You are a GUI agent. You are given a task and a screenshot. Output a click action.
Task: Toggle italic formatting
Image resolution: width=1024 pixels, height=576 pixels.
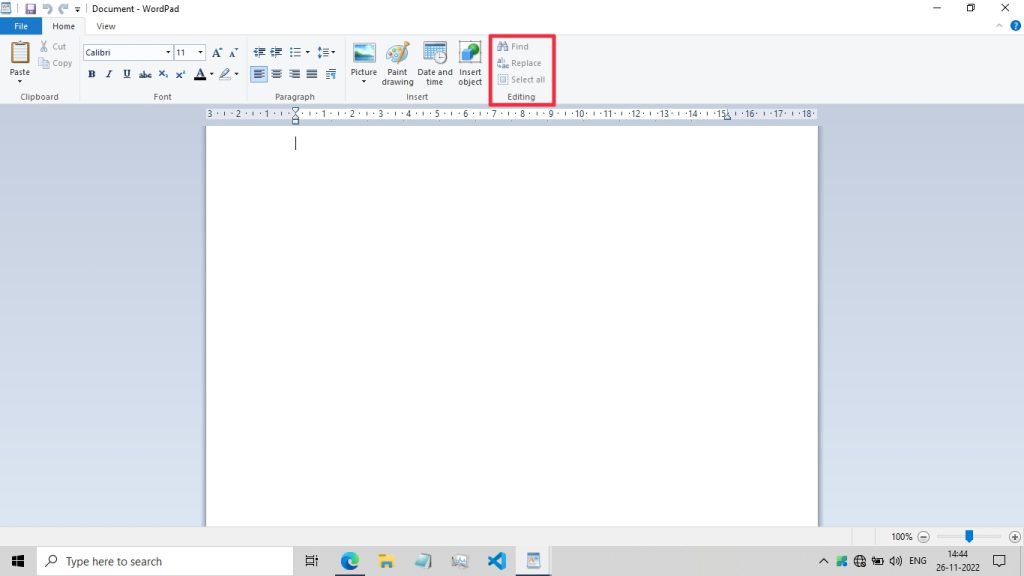click(109, 74)
